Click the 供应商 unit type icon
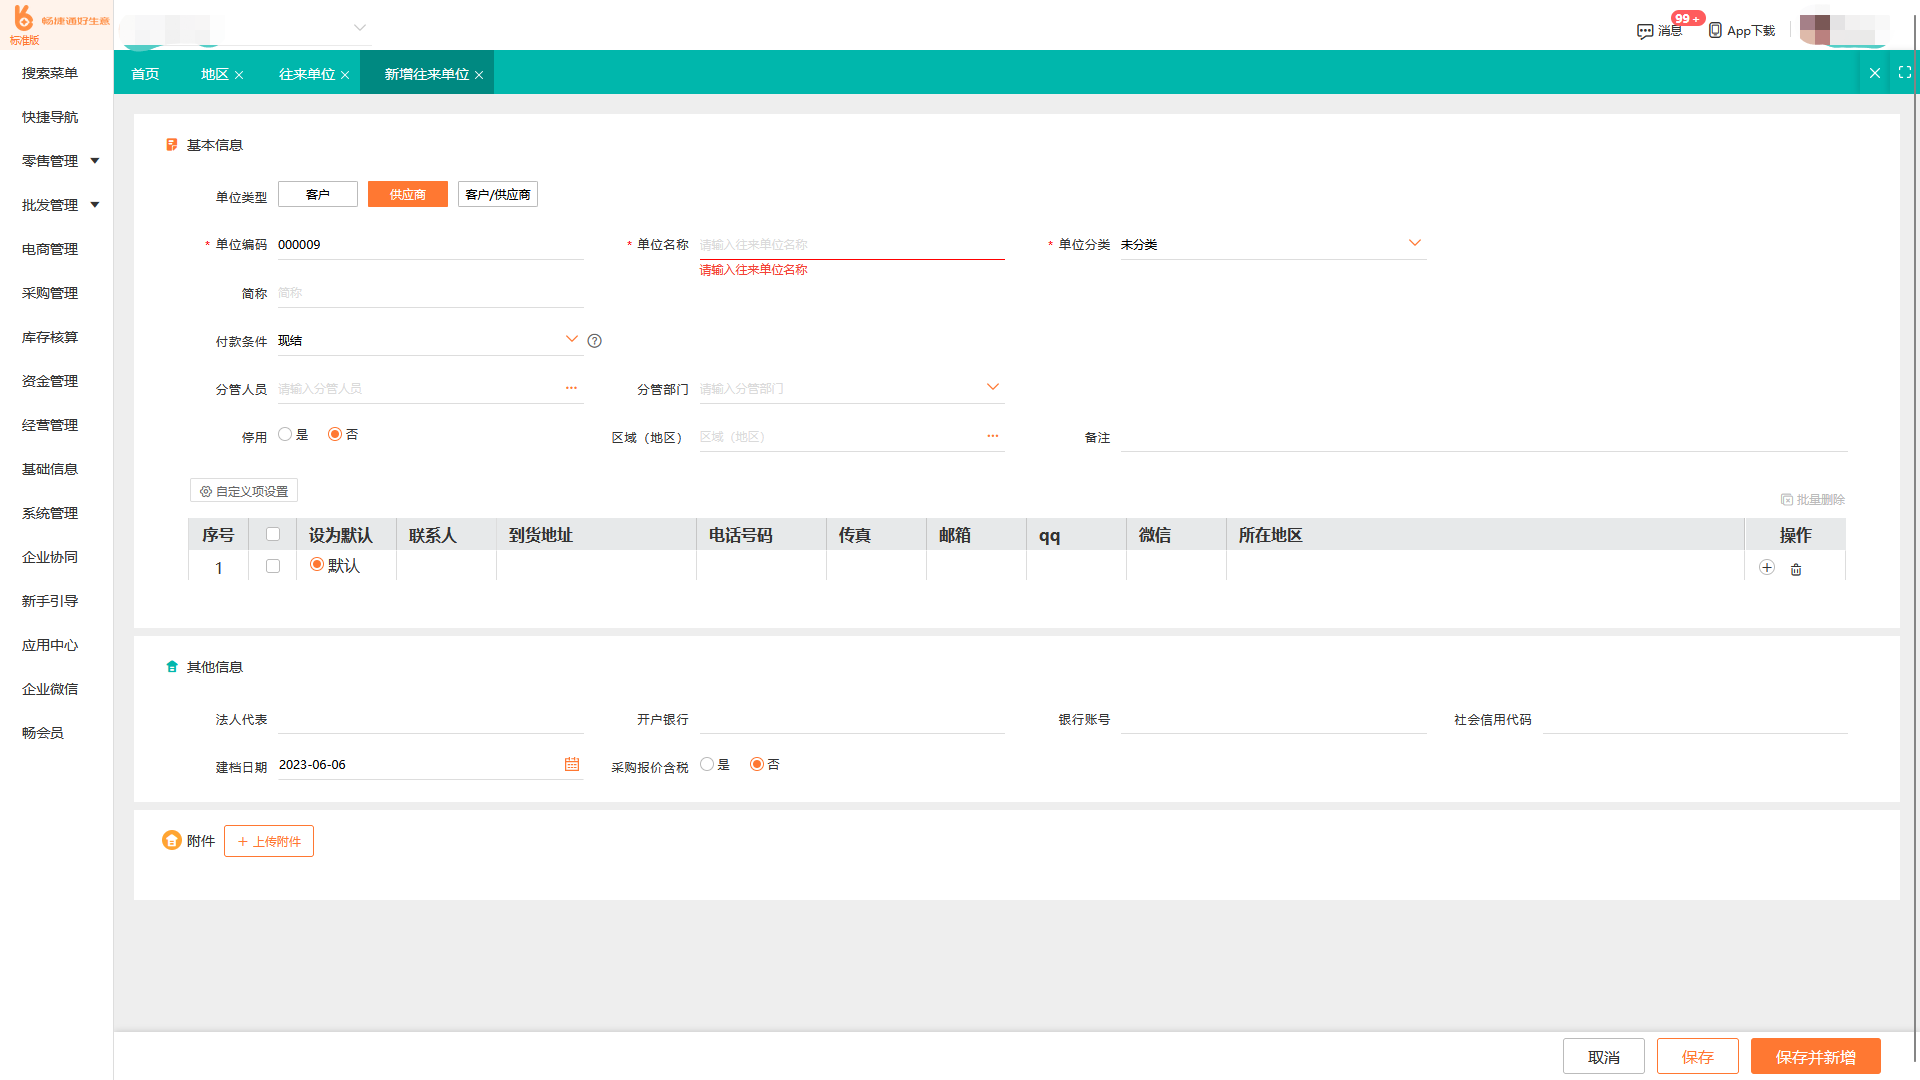 tap(407, 195)
